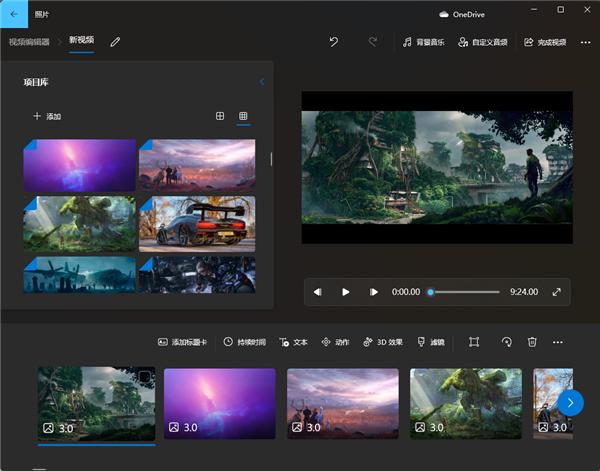Screen dimensions: 600x471
Task: Click the undo arrow icon
Action: click(334, 42)
